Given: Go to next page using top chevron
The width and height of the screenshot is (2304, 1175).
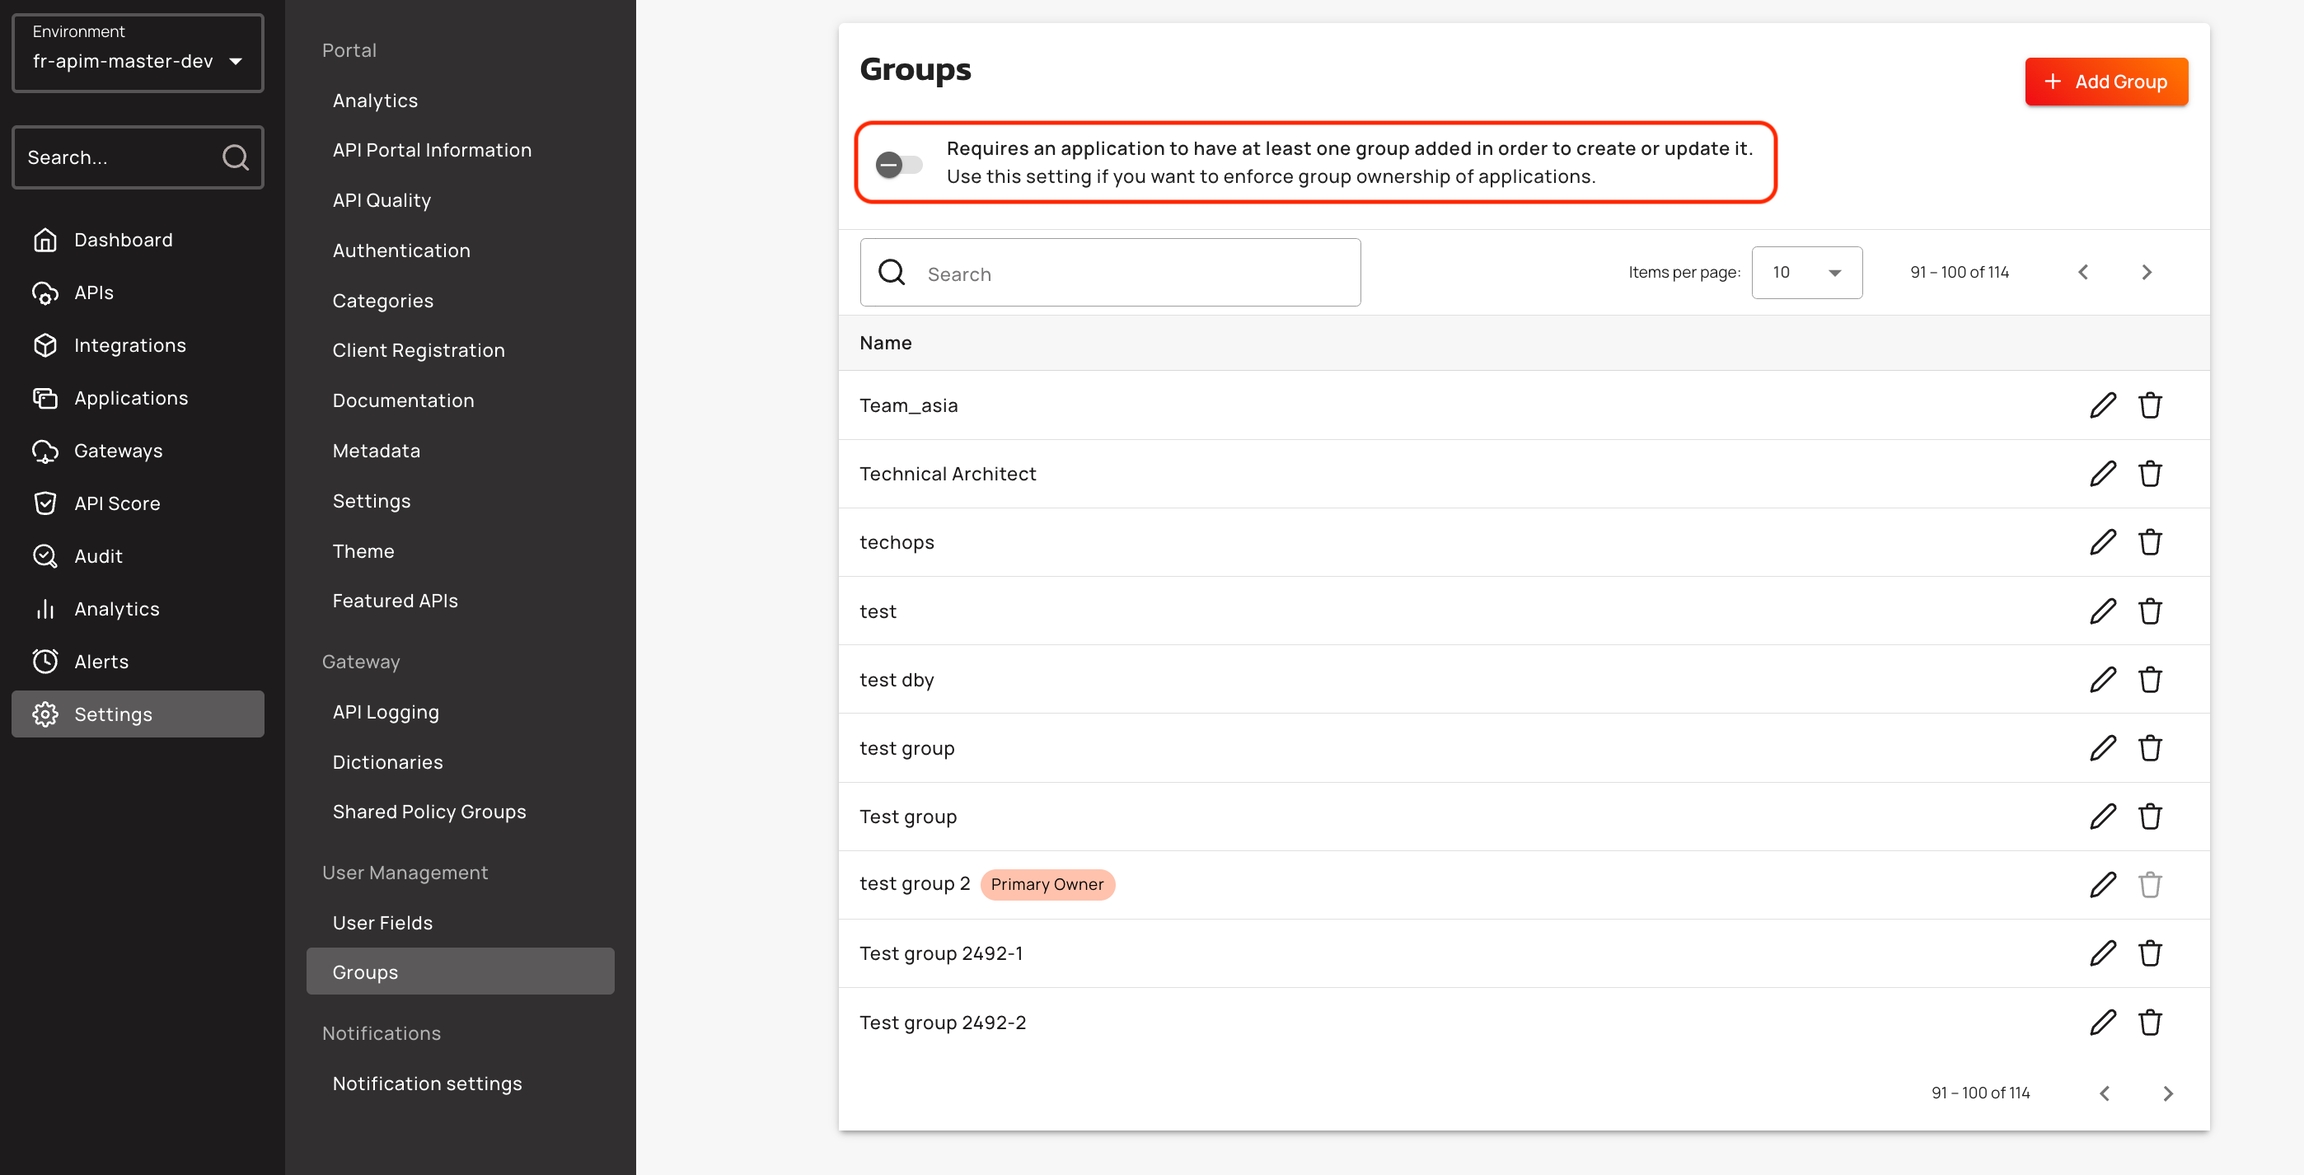Looking at the screenshot, I should [x=2146, y=272].
